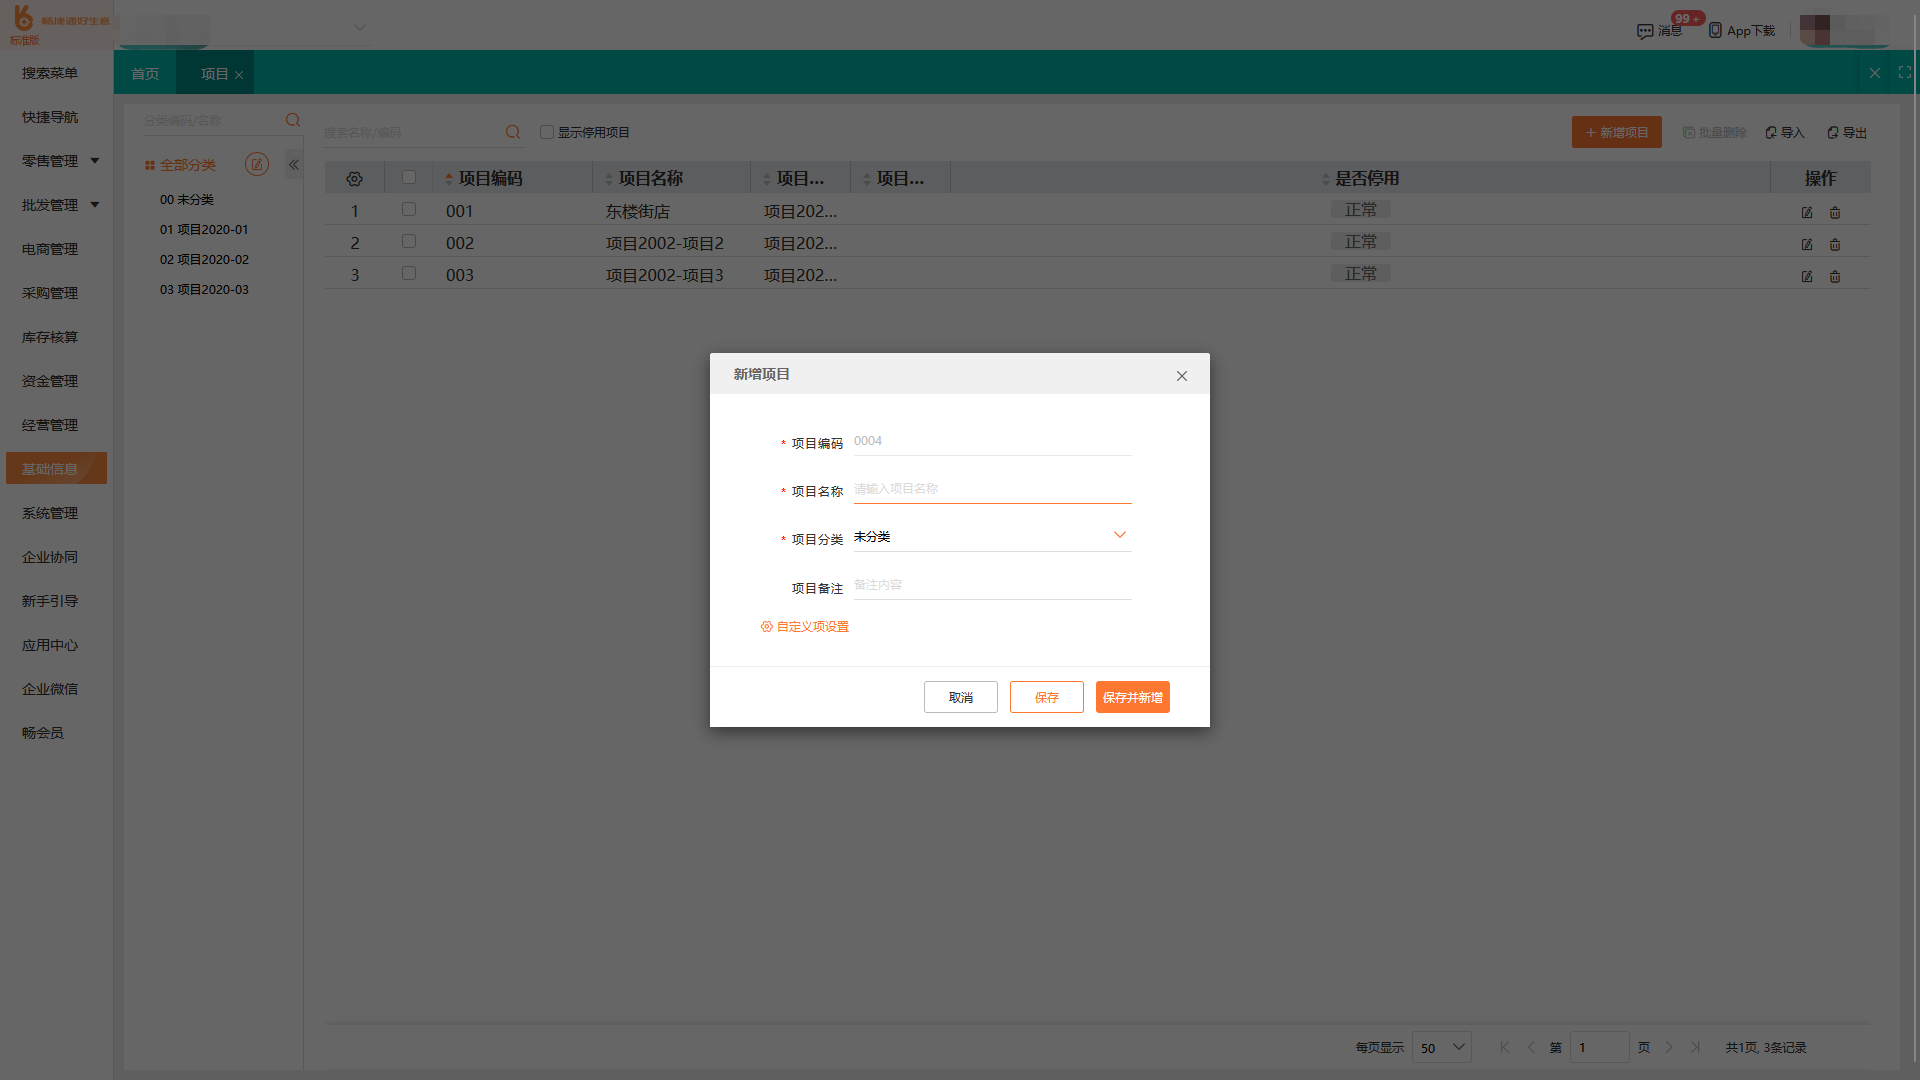Expand 项目分类 dropdown in new project form
The width and height of the screenshot is (1920, 1080).
click(x=1120, y=535)
